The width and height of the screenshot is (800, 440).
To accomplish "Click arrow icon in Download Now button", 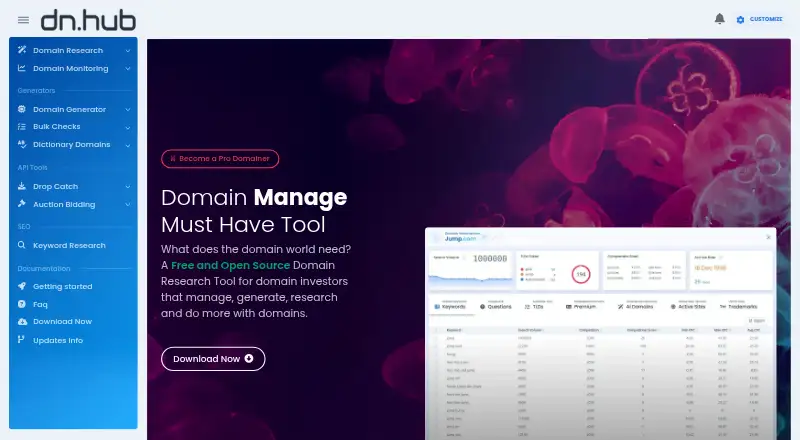I will tap(249, 358).
